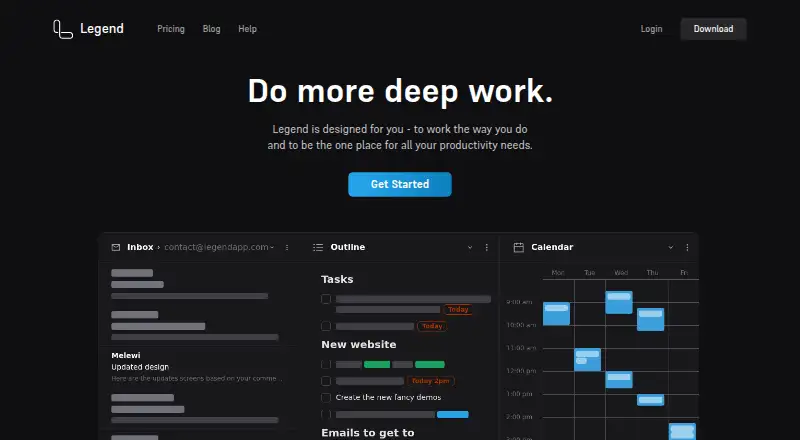
Task: Click the Today tag on first task
Action: tap(458, 309)
